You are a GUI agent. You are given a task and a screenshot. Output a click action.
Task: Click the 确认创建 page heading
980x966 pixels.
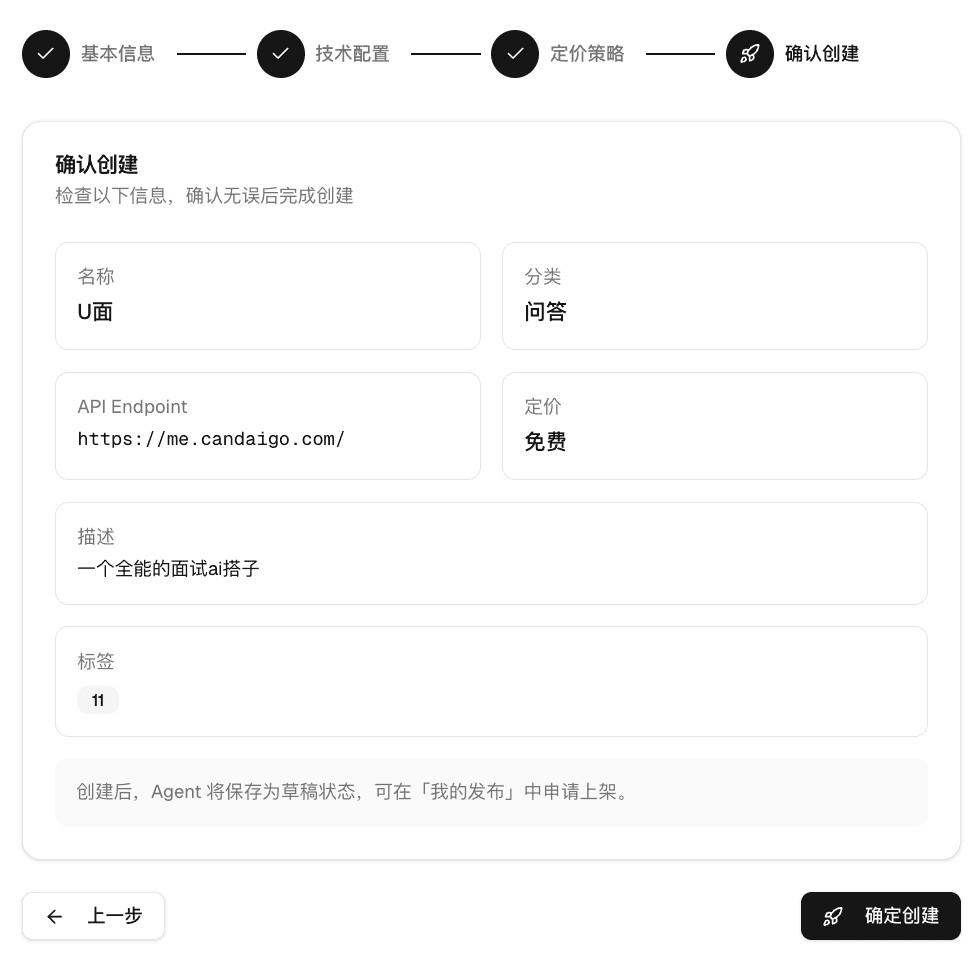tap(96, 165)
